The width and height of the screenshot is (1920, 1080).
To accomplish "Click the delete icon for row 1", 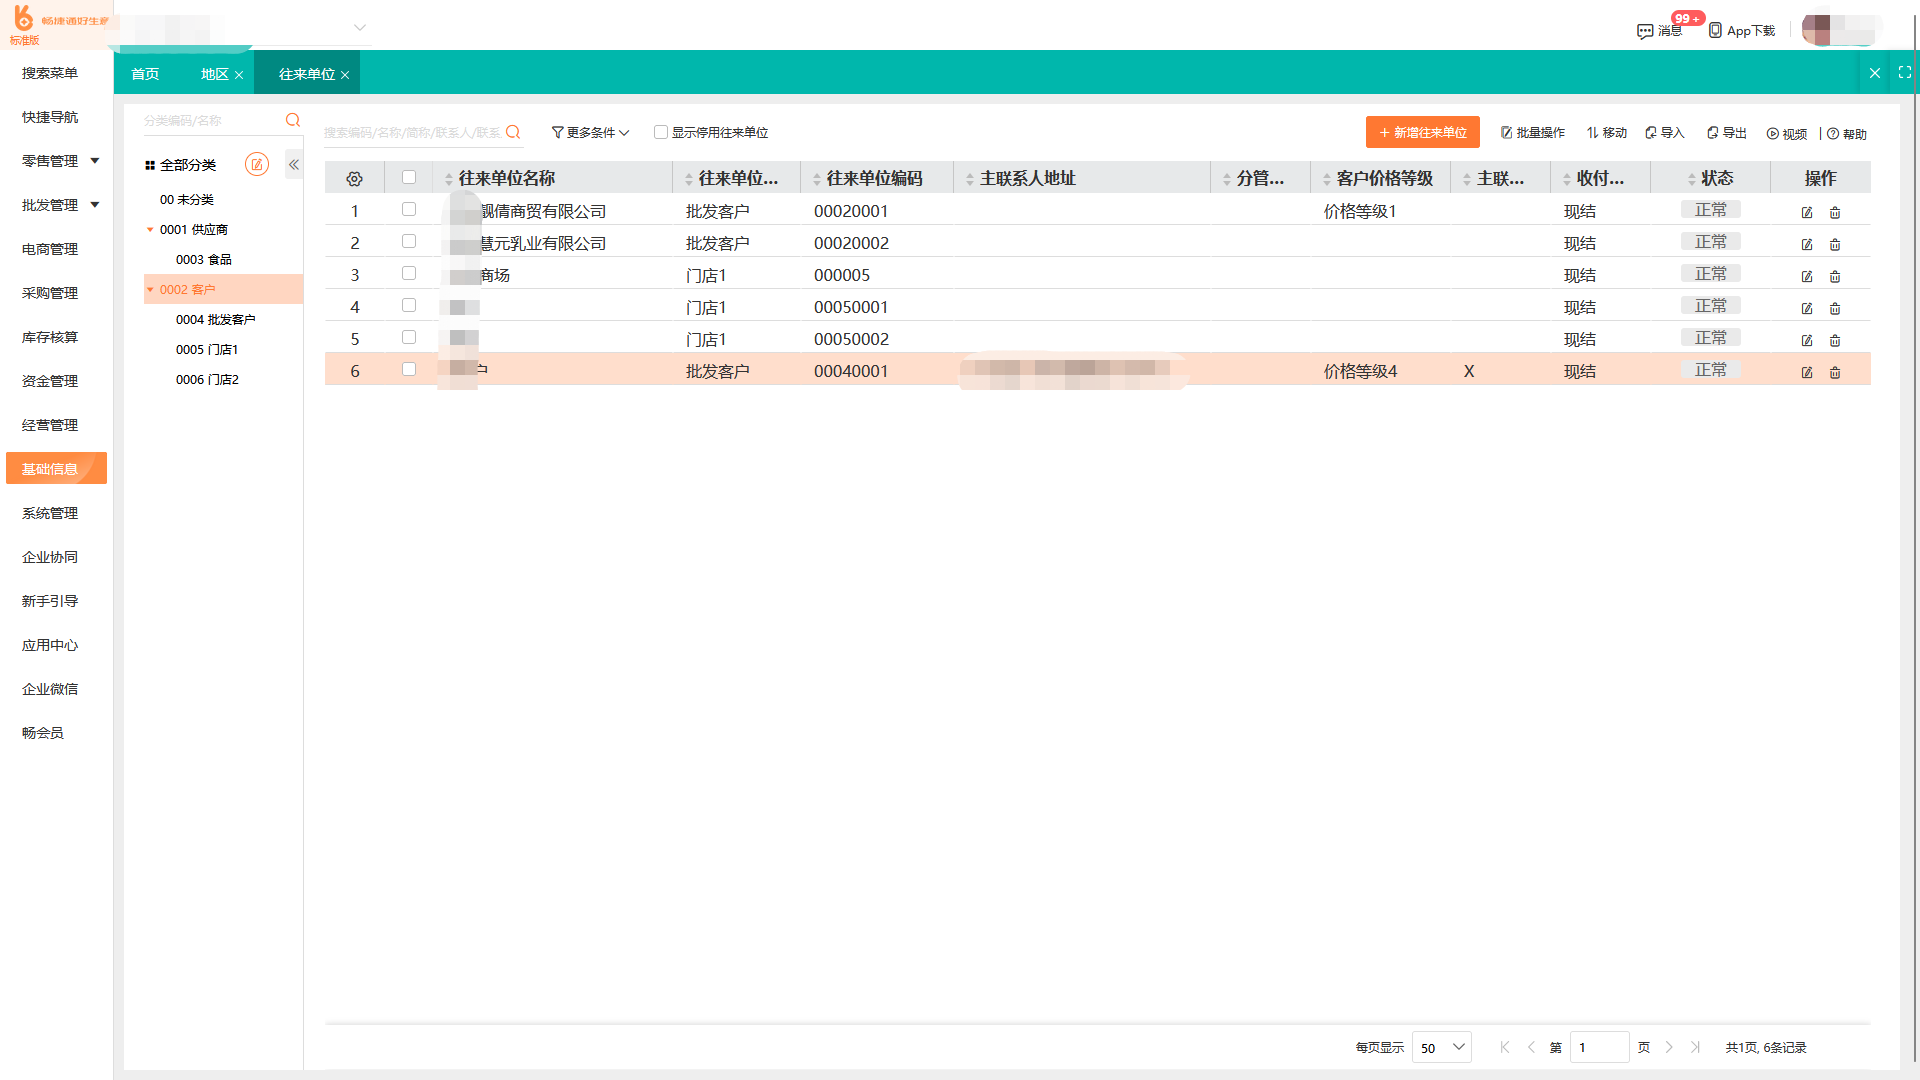I will point(1834,211).
